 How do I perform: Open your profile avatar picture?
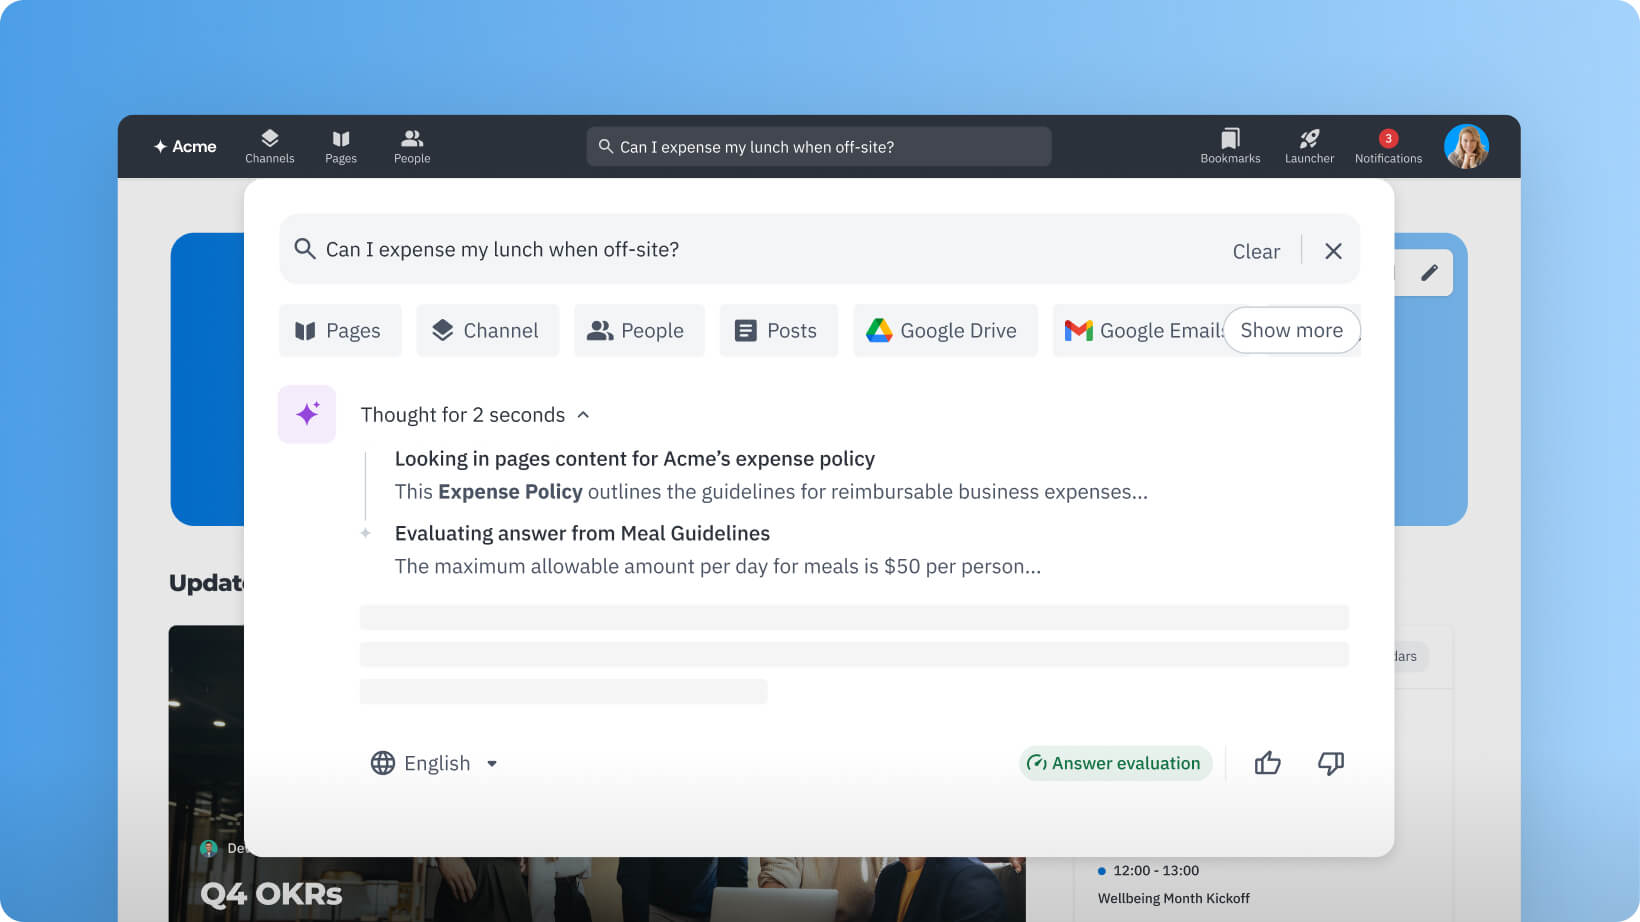pos(1466,146)
